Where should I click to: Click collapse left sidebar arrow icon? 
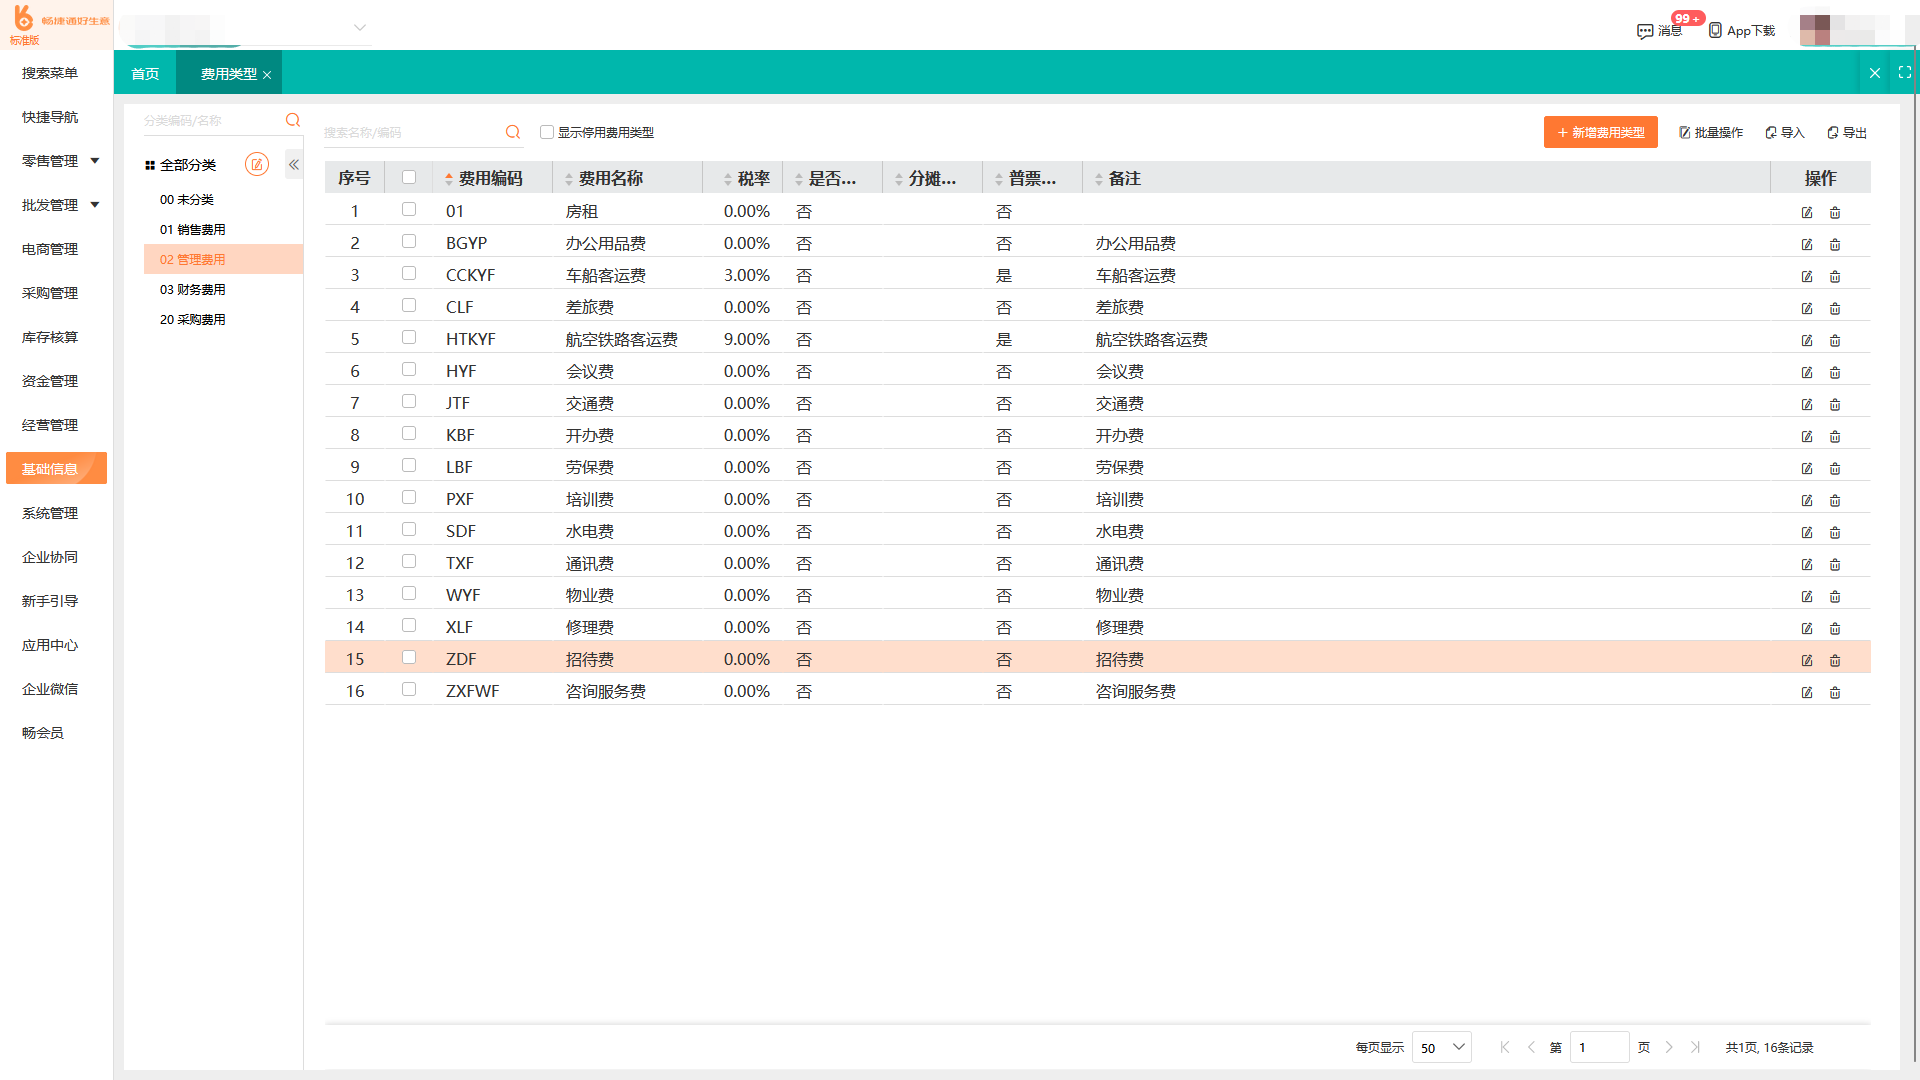pyautogui.click(x=295, y=164)
